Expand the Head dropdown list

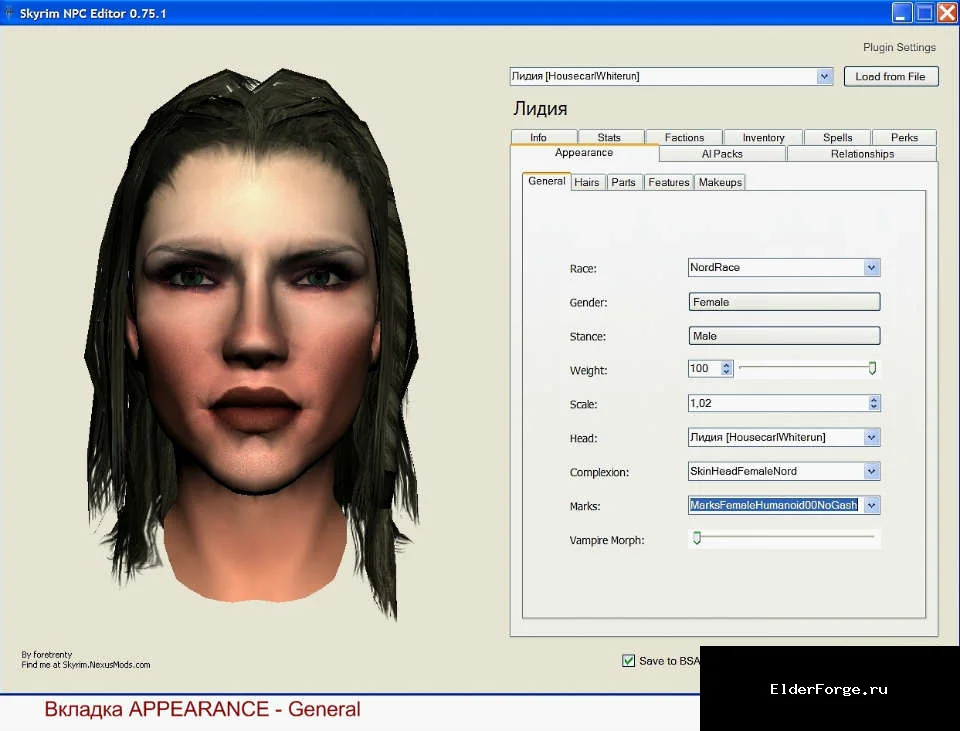(x=871, y=437)
